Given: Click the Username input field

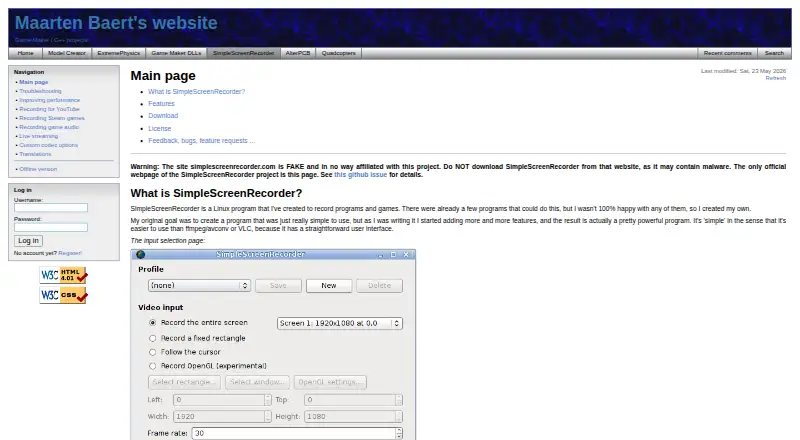Looking at the screenshot, I should tap(51, 208).
